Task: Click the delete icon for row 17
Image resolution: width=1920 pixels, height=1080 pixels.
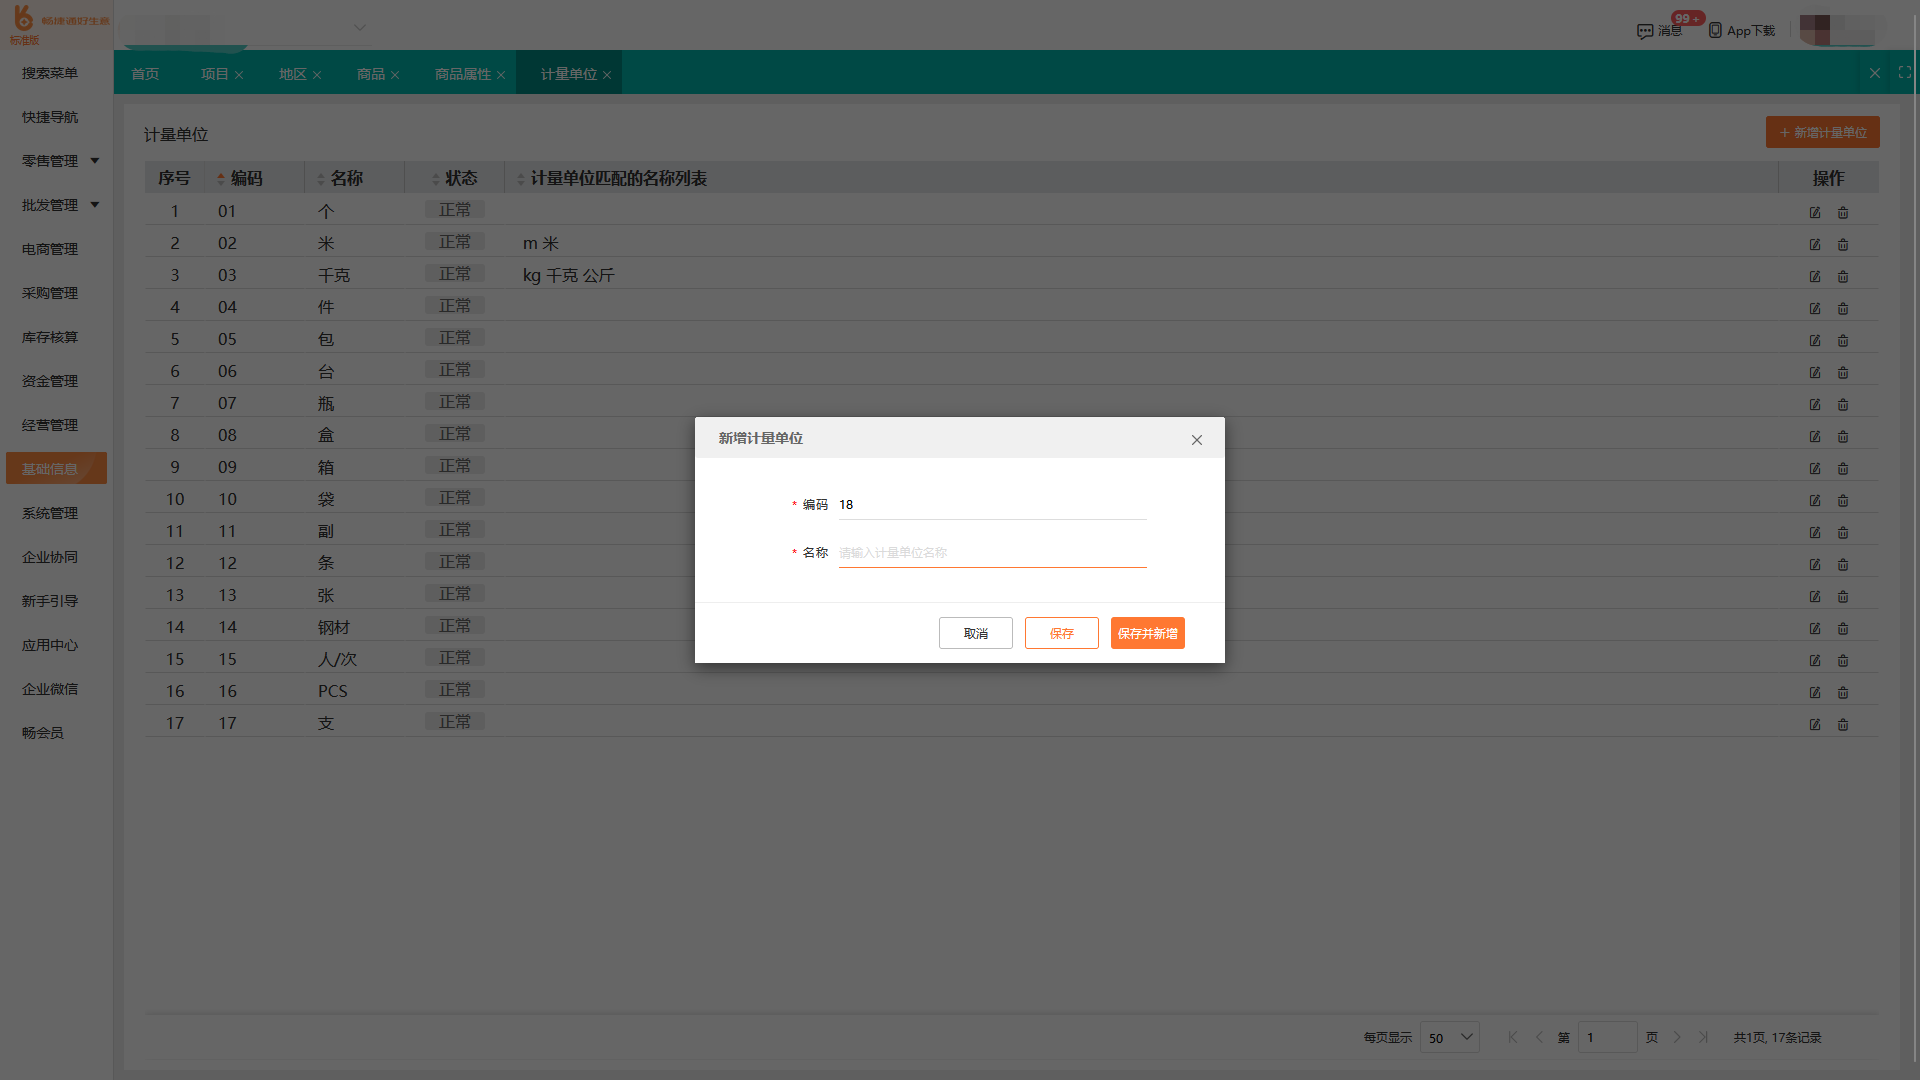Action: point(1844,724)
